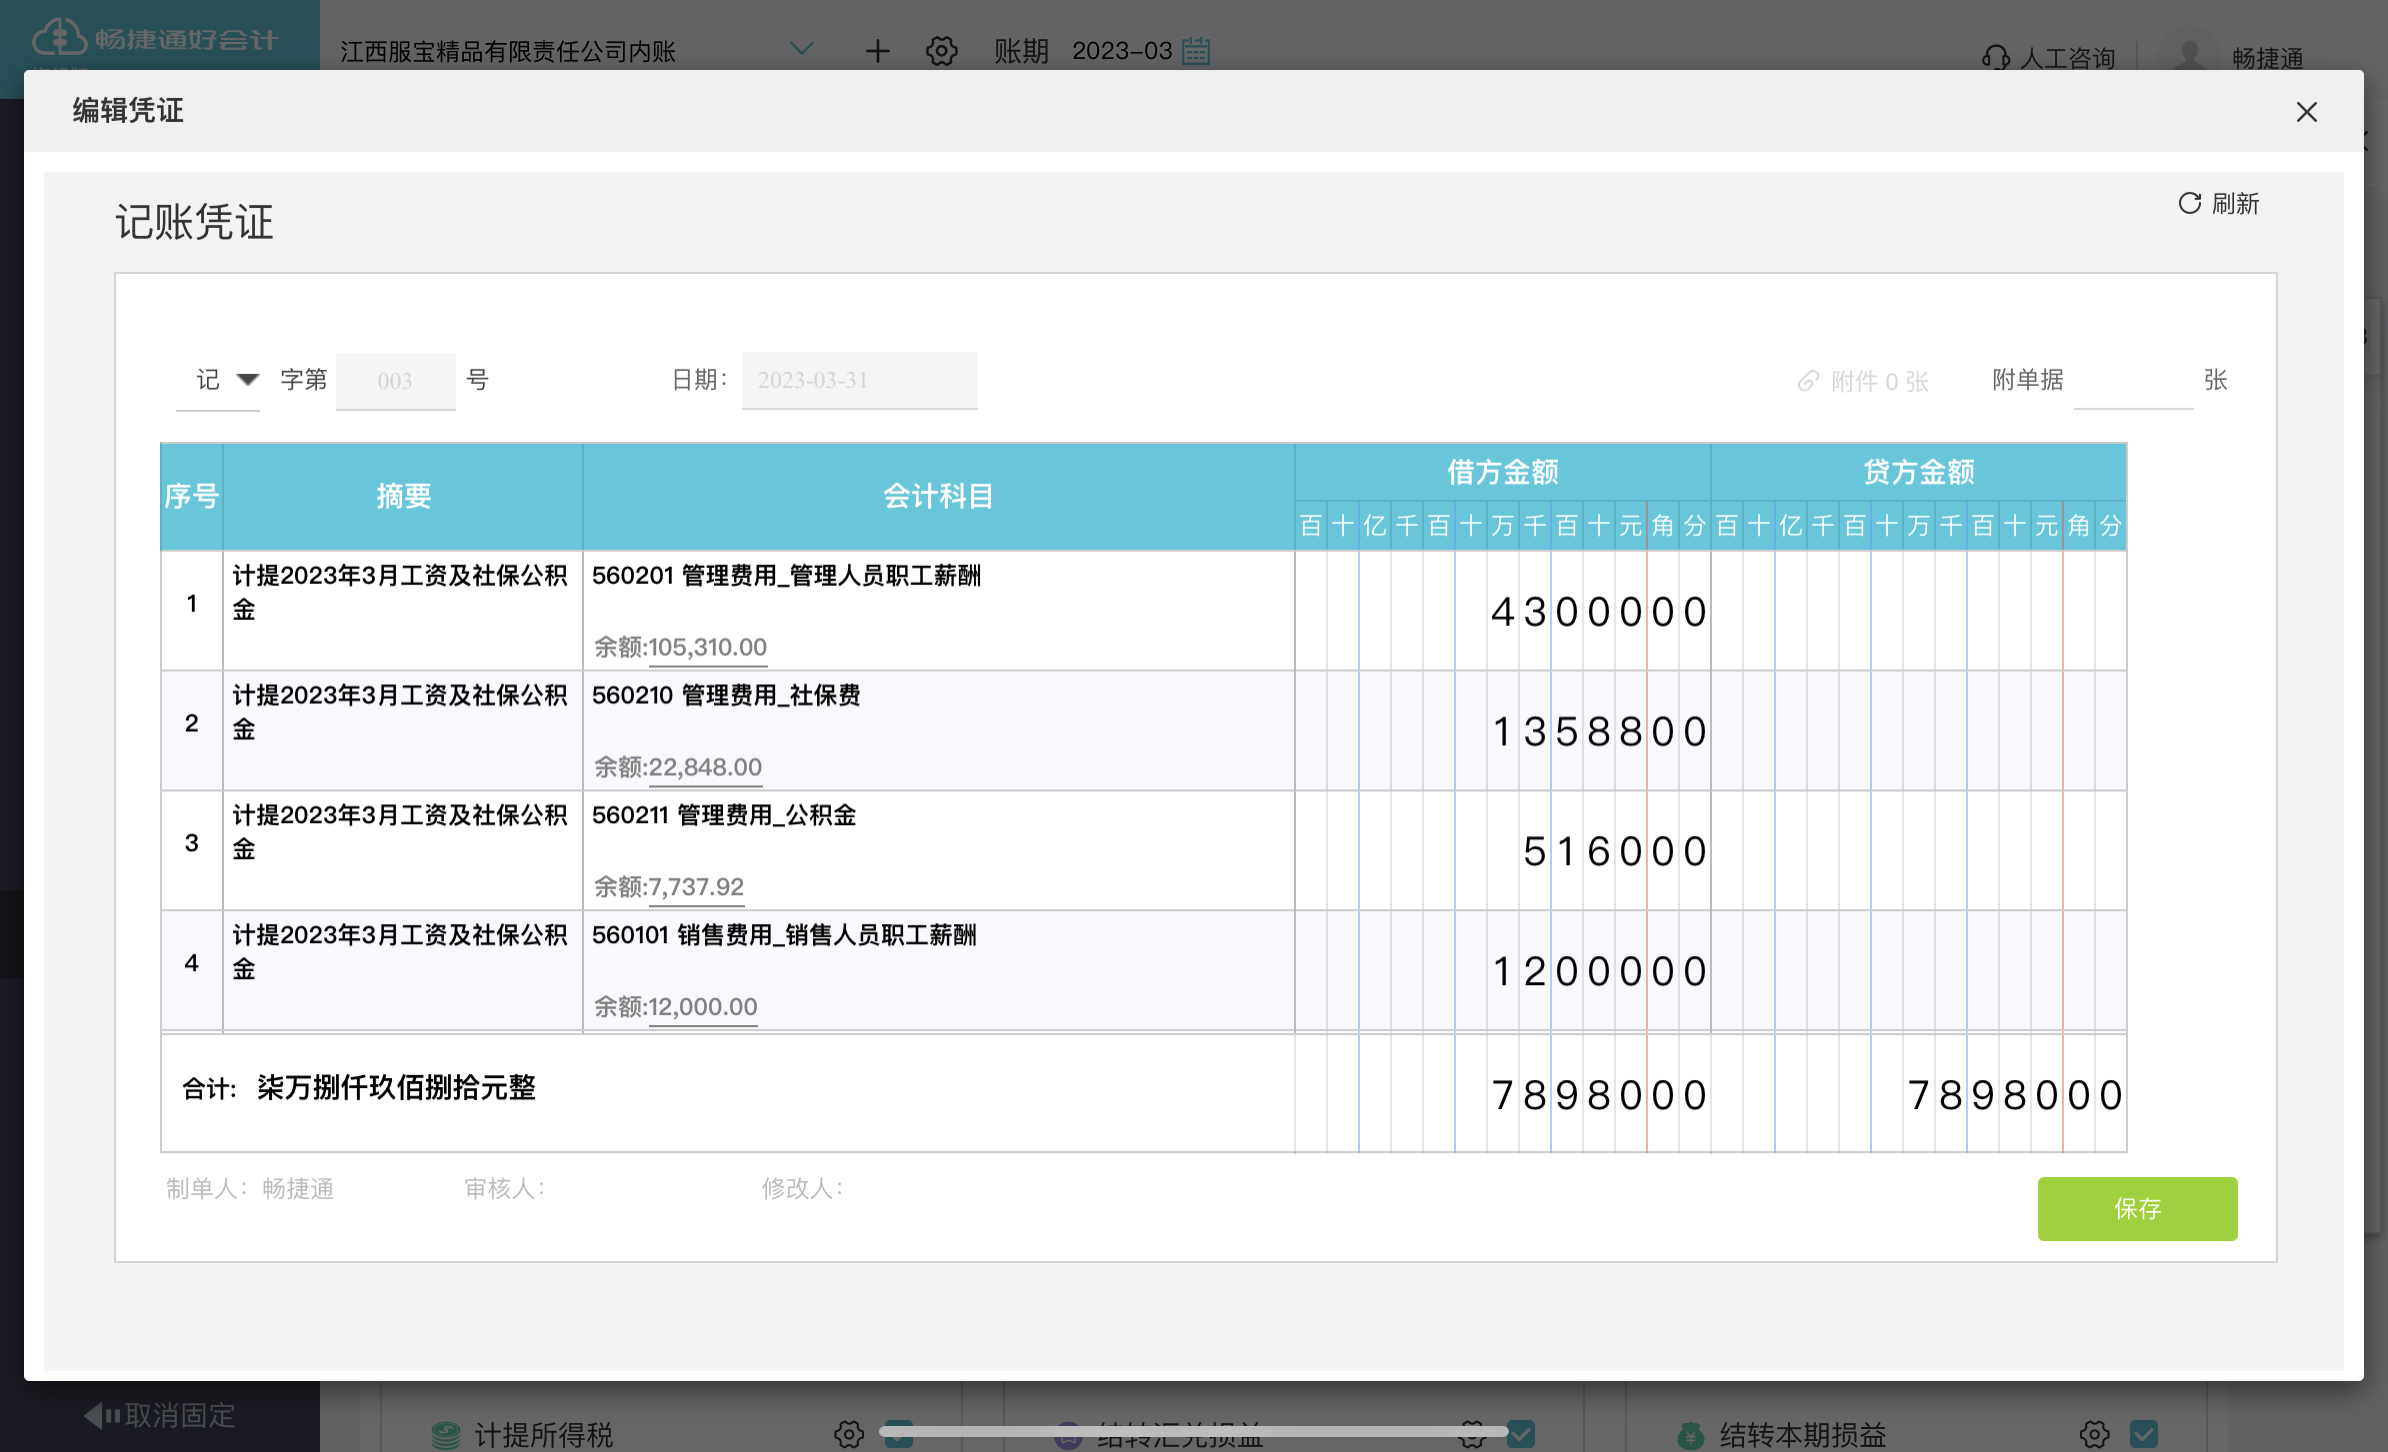The width and height of the screenshot is (2388, 1452).
Task: Click the refresh icon to reload
Action: pyautogui.click(x=2190, y=203)
